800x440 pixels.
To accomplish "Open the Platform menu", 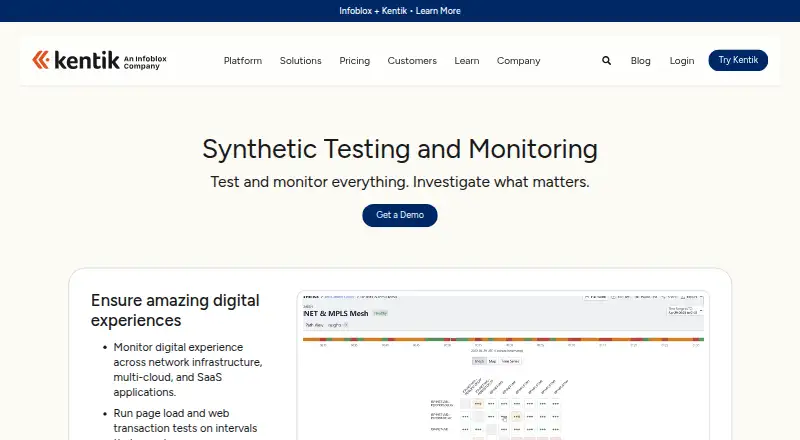I will 243,61.
